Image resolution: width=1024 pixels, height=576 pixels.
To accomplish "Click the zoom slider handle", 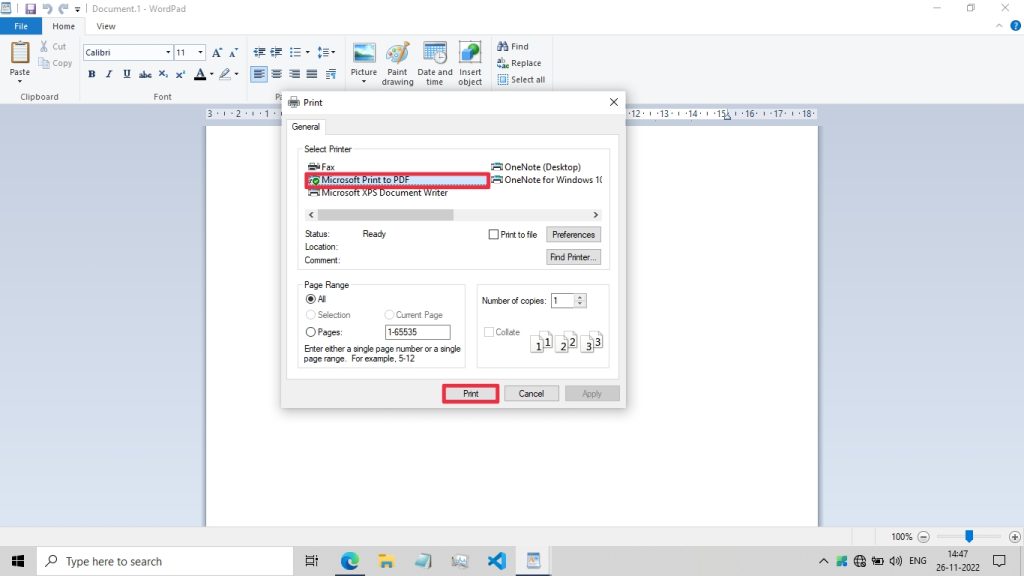I will click(969, 536).
